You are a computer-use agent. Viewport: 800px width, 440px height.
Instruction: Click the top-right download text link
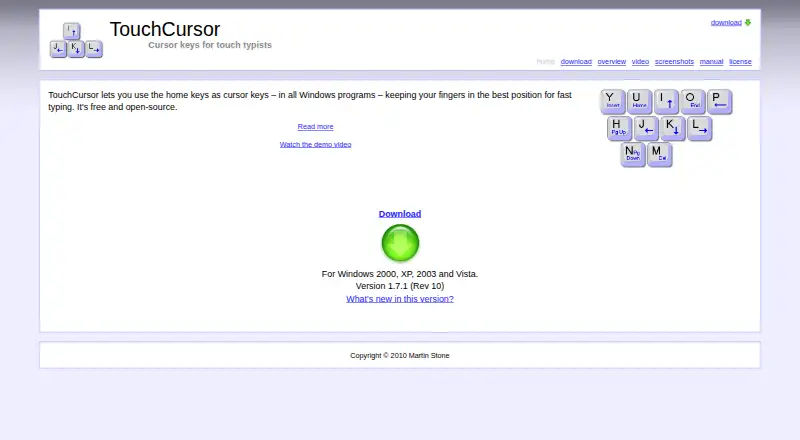(x=726, y=22)
